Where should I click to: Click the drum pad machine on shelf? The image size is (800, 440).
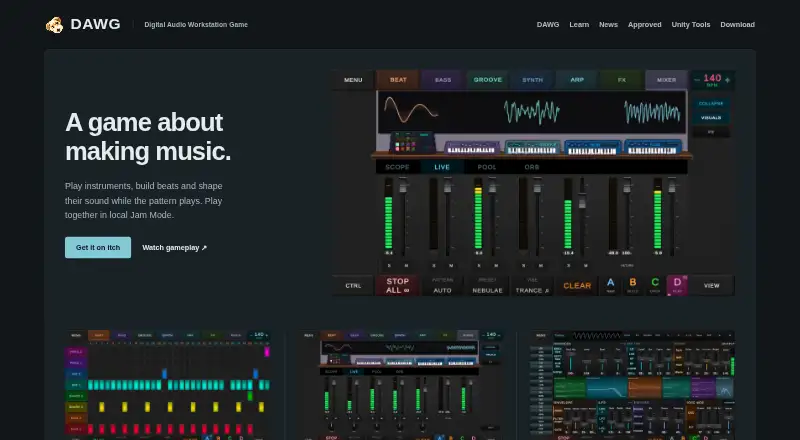[x=412, y=142]
